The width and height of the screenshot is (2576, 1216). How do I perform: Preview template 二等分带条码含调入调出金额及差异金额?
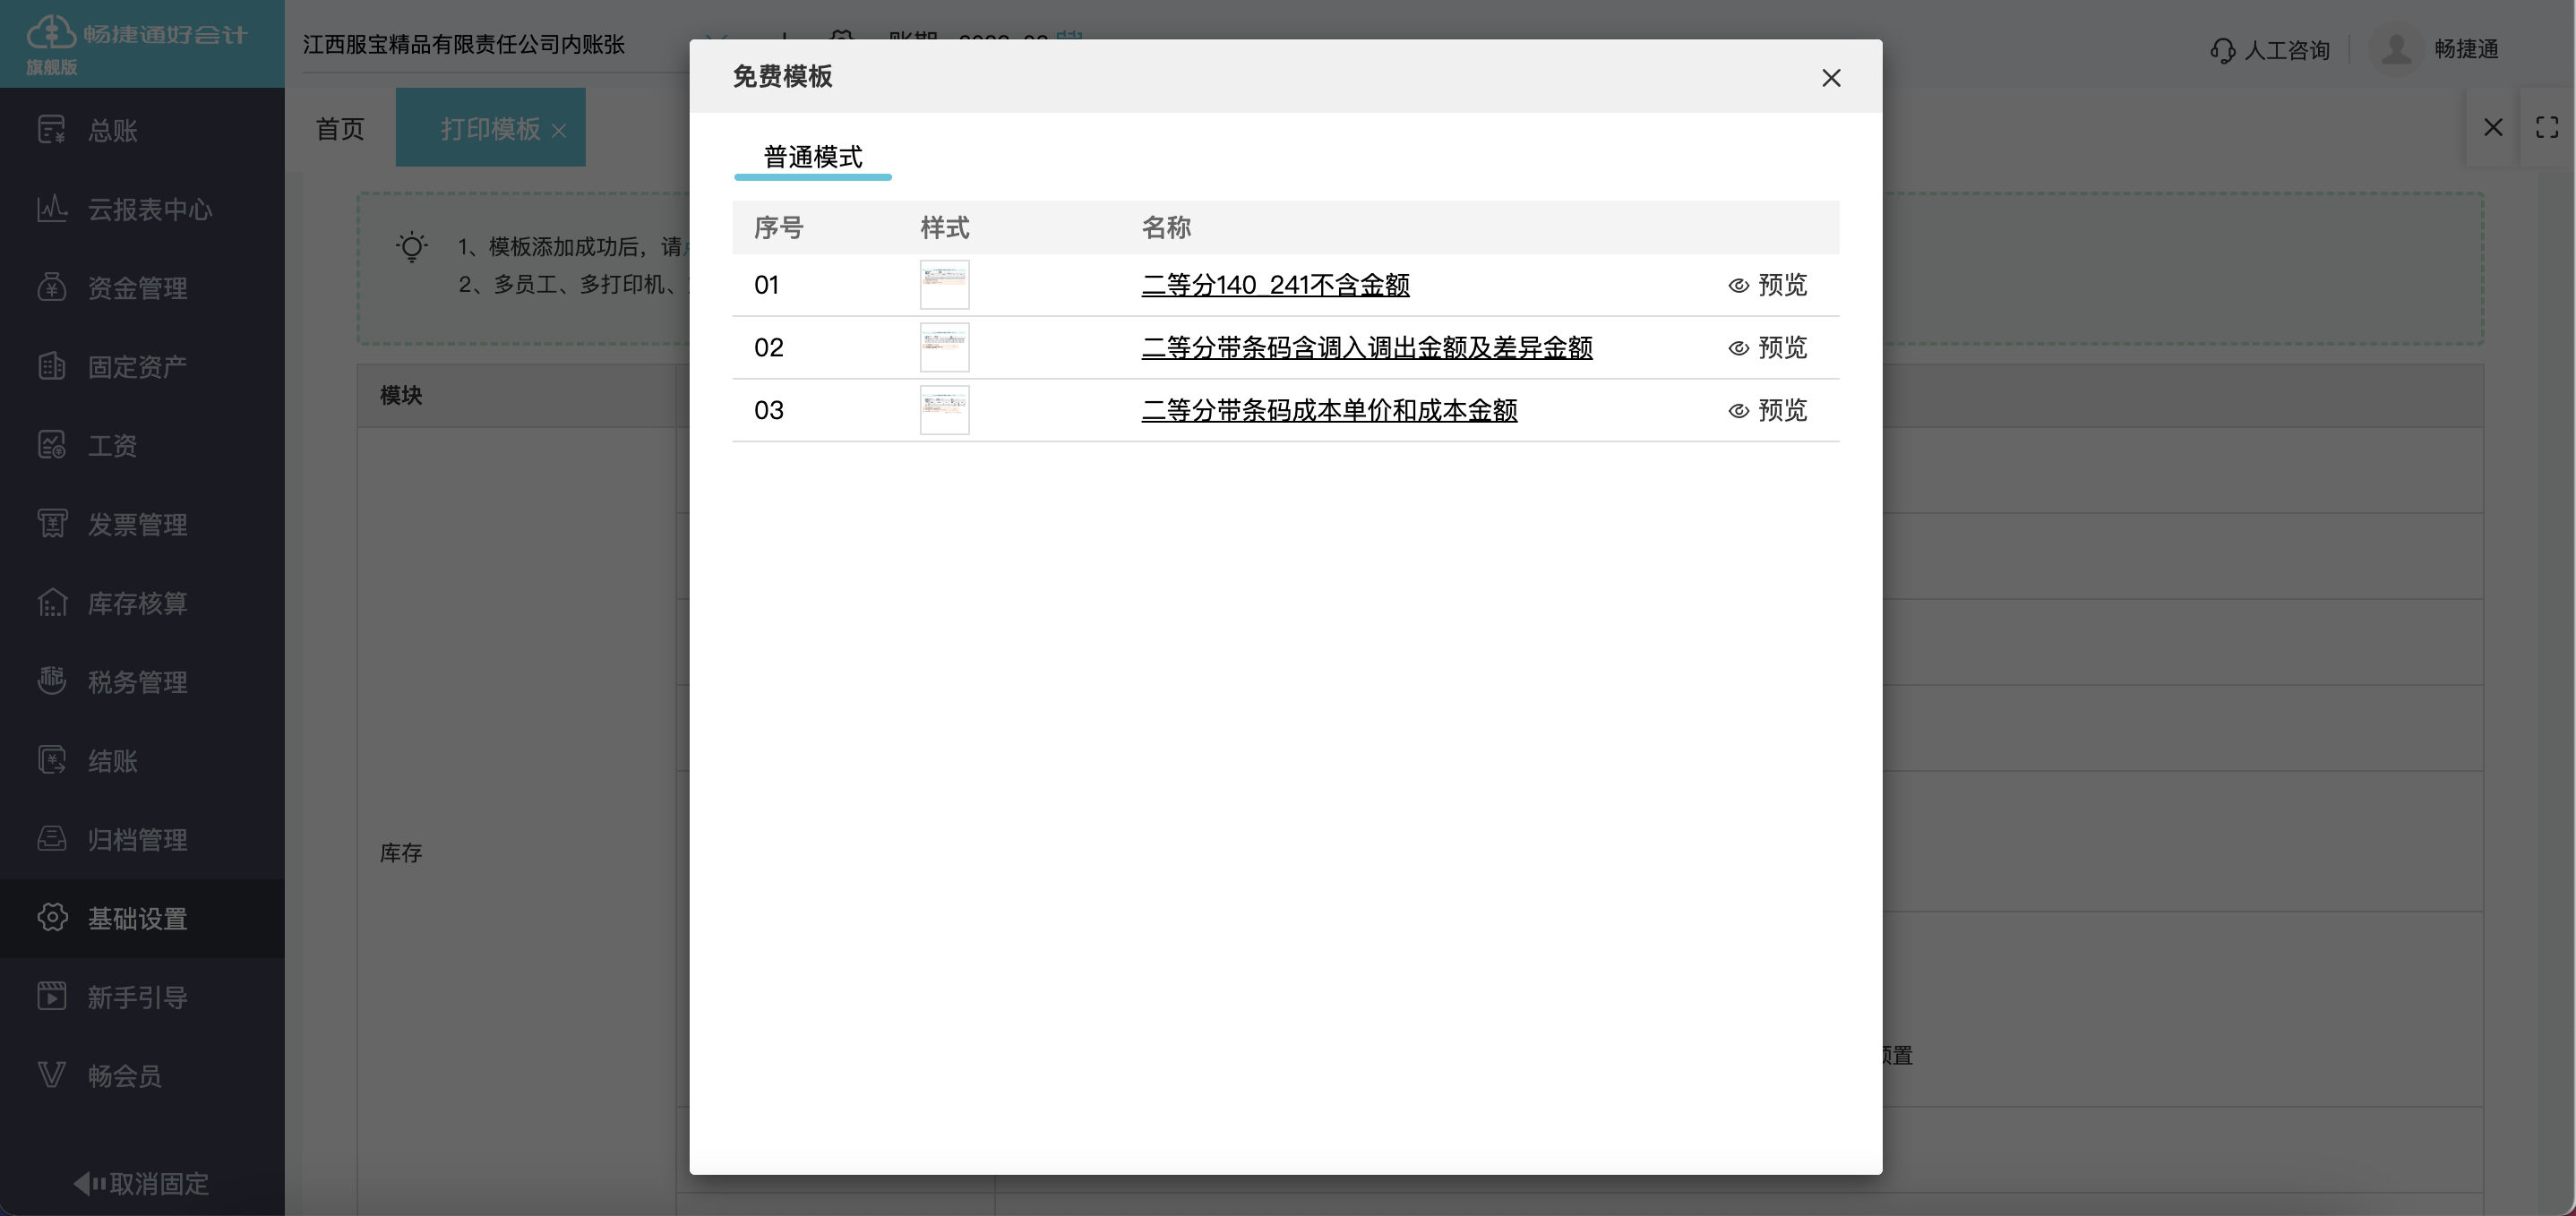[1766, 347]
